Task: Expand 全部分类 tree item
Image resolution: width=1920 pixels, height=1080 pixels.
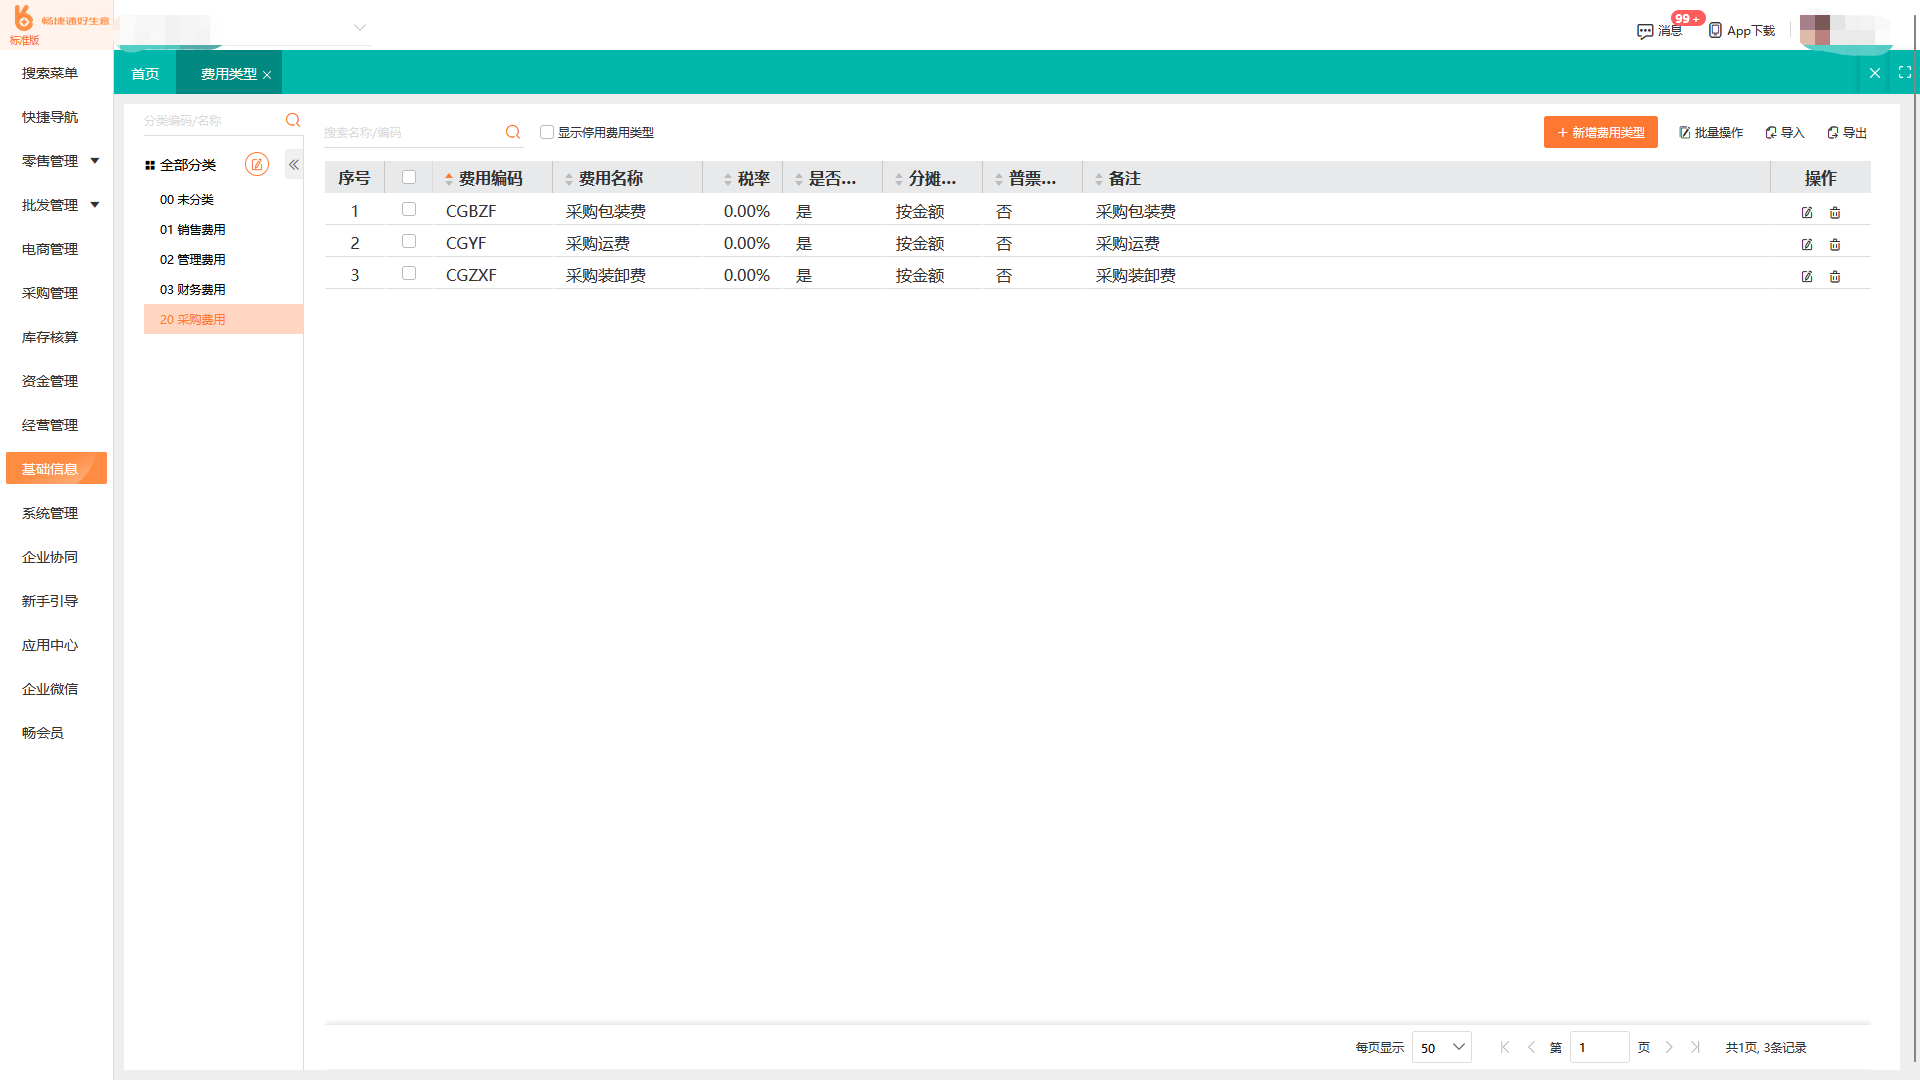Action: pyautogui.click(x=149, y=164)
